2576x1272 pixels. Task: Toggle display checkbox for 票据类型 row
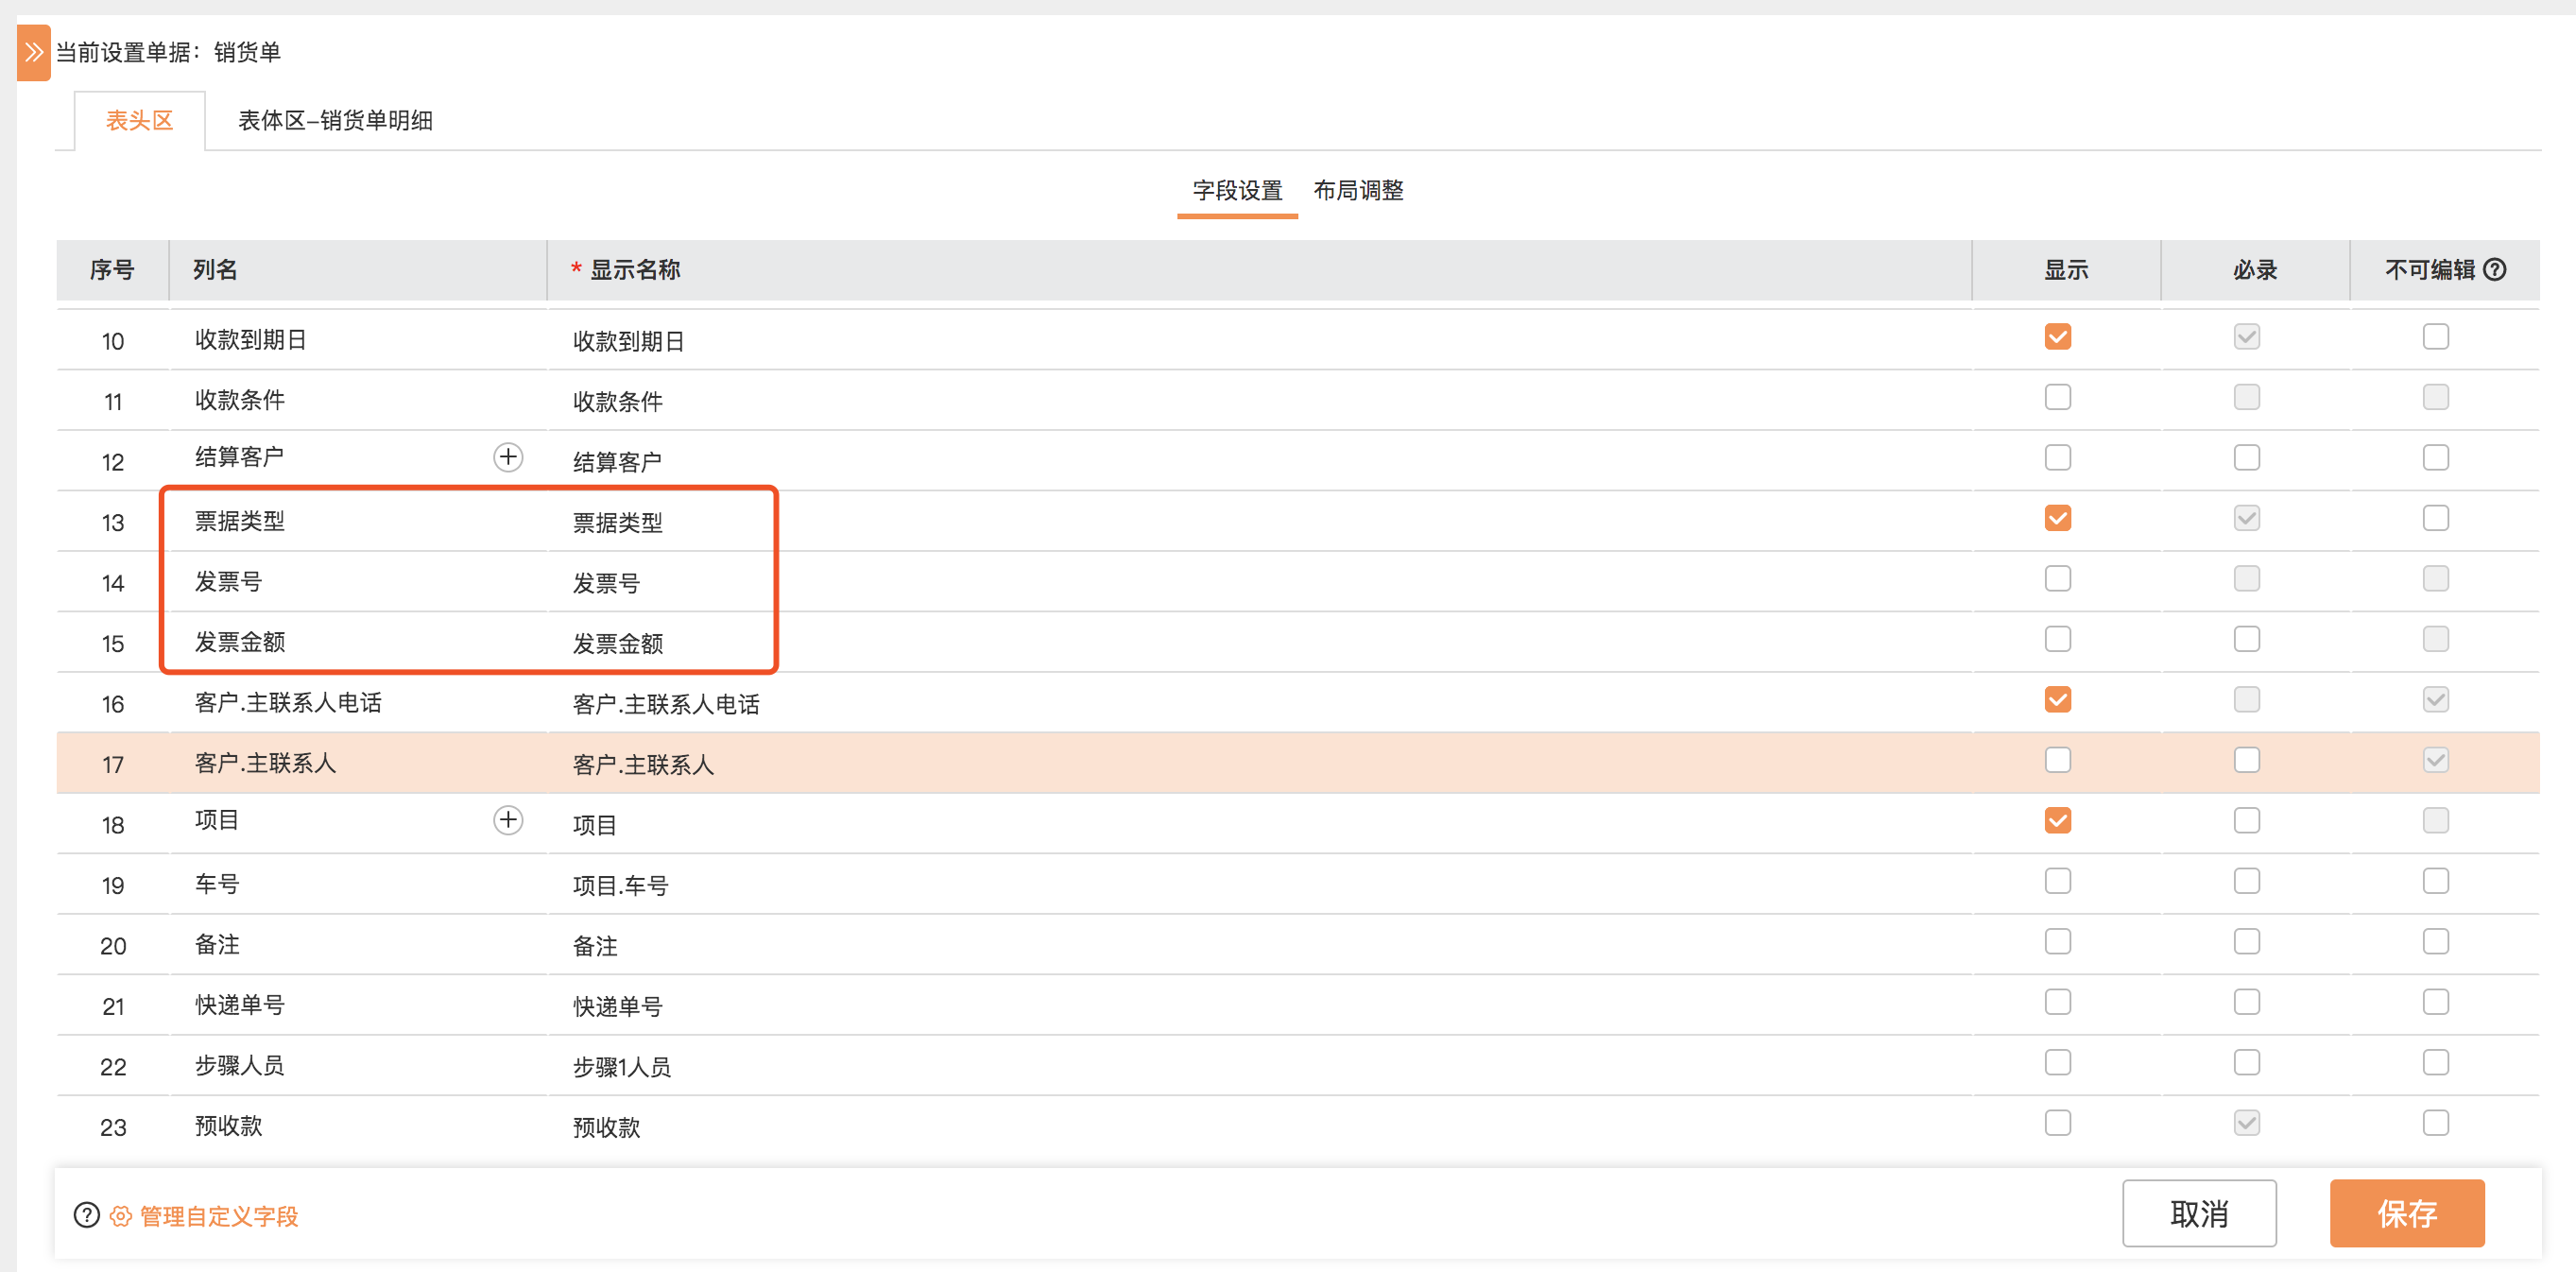point(2058,516)
